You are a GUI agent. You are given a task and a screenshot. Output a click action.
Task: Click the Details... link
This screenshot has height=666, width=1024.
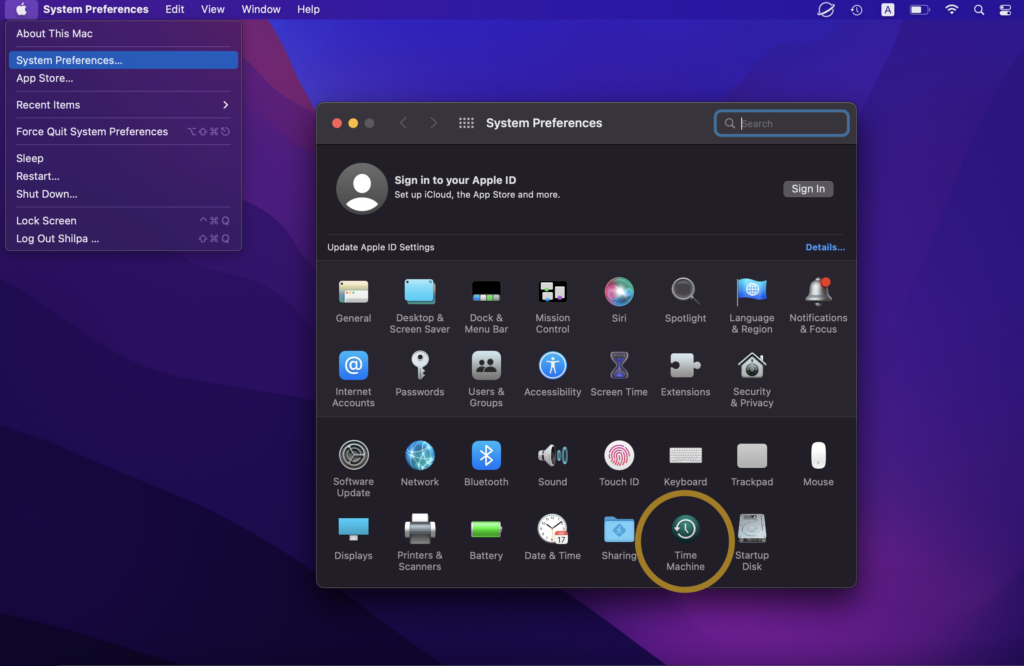pos(825,247)
